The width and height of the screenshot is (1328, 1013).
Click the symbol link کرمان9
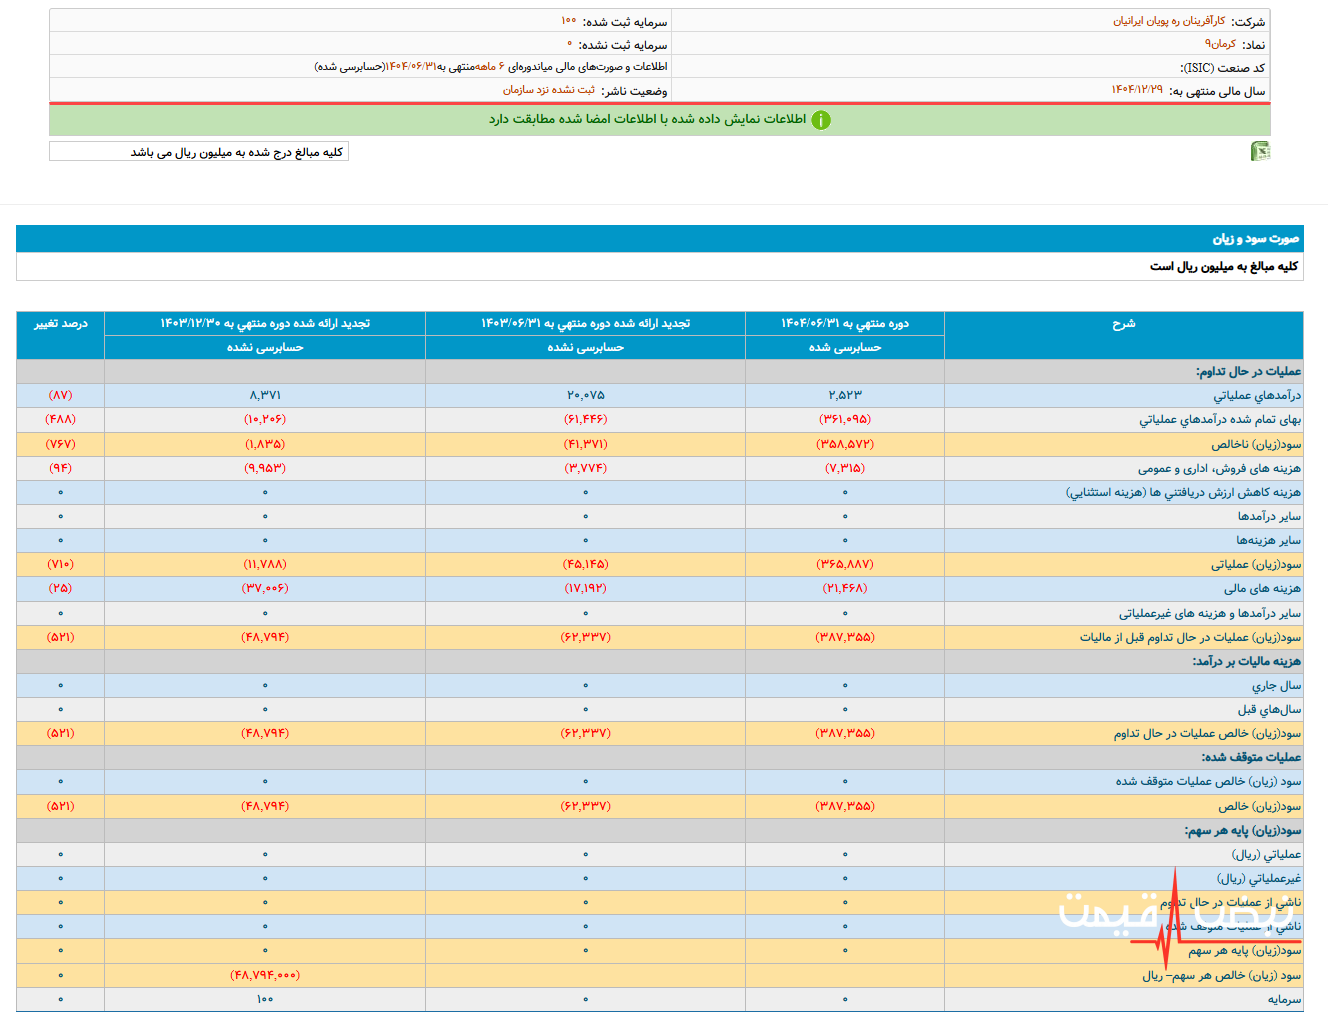(x=1220, y=44)
